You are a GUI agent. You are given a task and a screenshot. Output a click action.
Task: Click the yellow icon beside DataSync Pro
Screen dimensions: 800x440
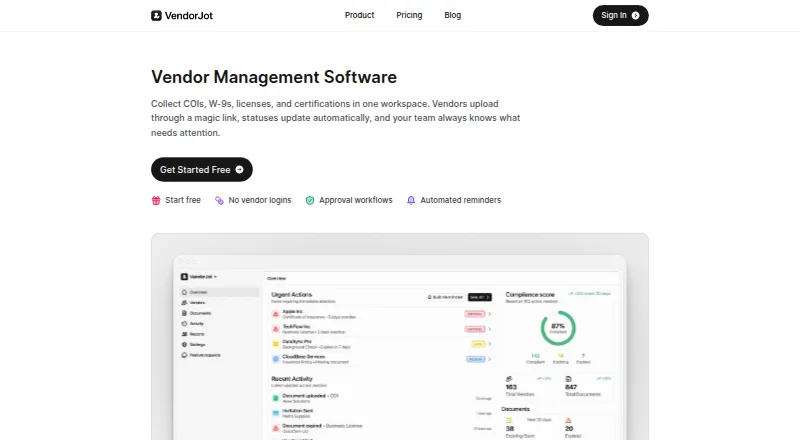coord(276,344)
